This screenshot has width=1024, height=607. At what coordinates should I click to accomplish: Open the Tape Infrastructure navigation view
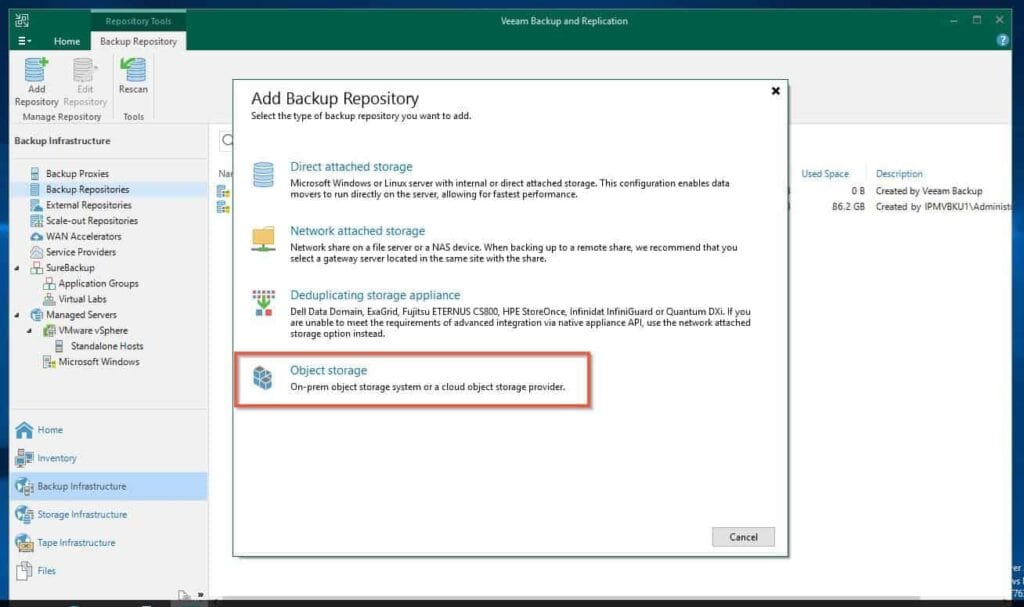[x=109, y=542]
